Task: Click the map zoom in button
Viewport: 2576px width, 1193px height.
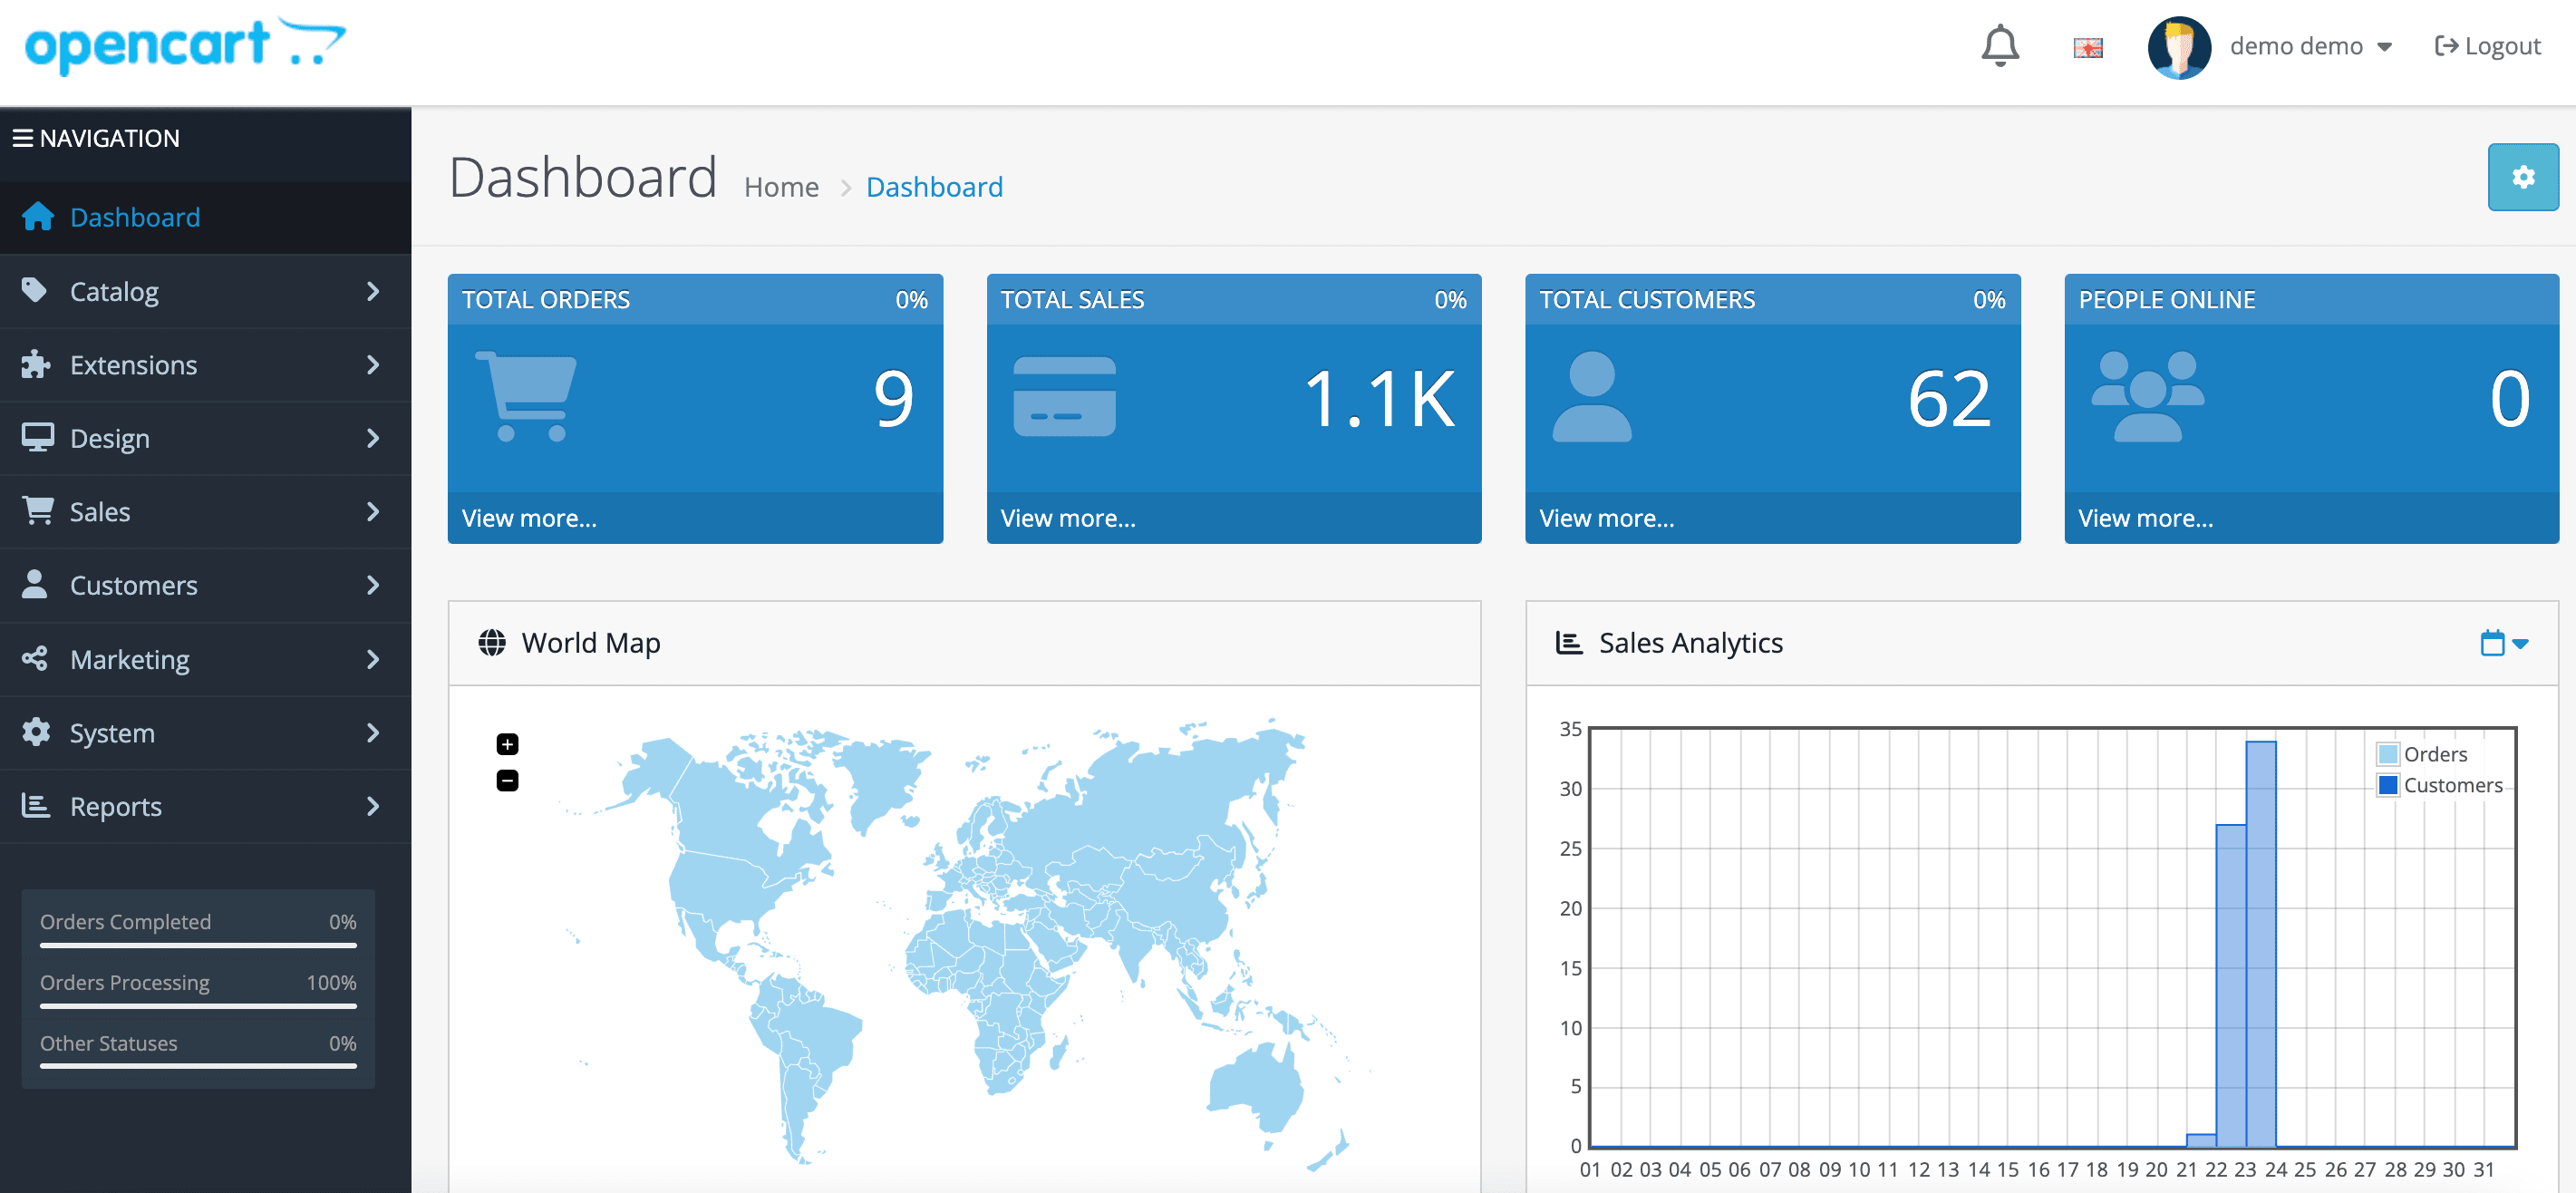Action: point(508,744)
